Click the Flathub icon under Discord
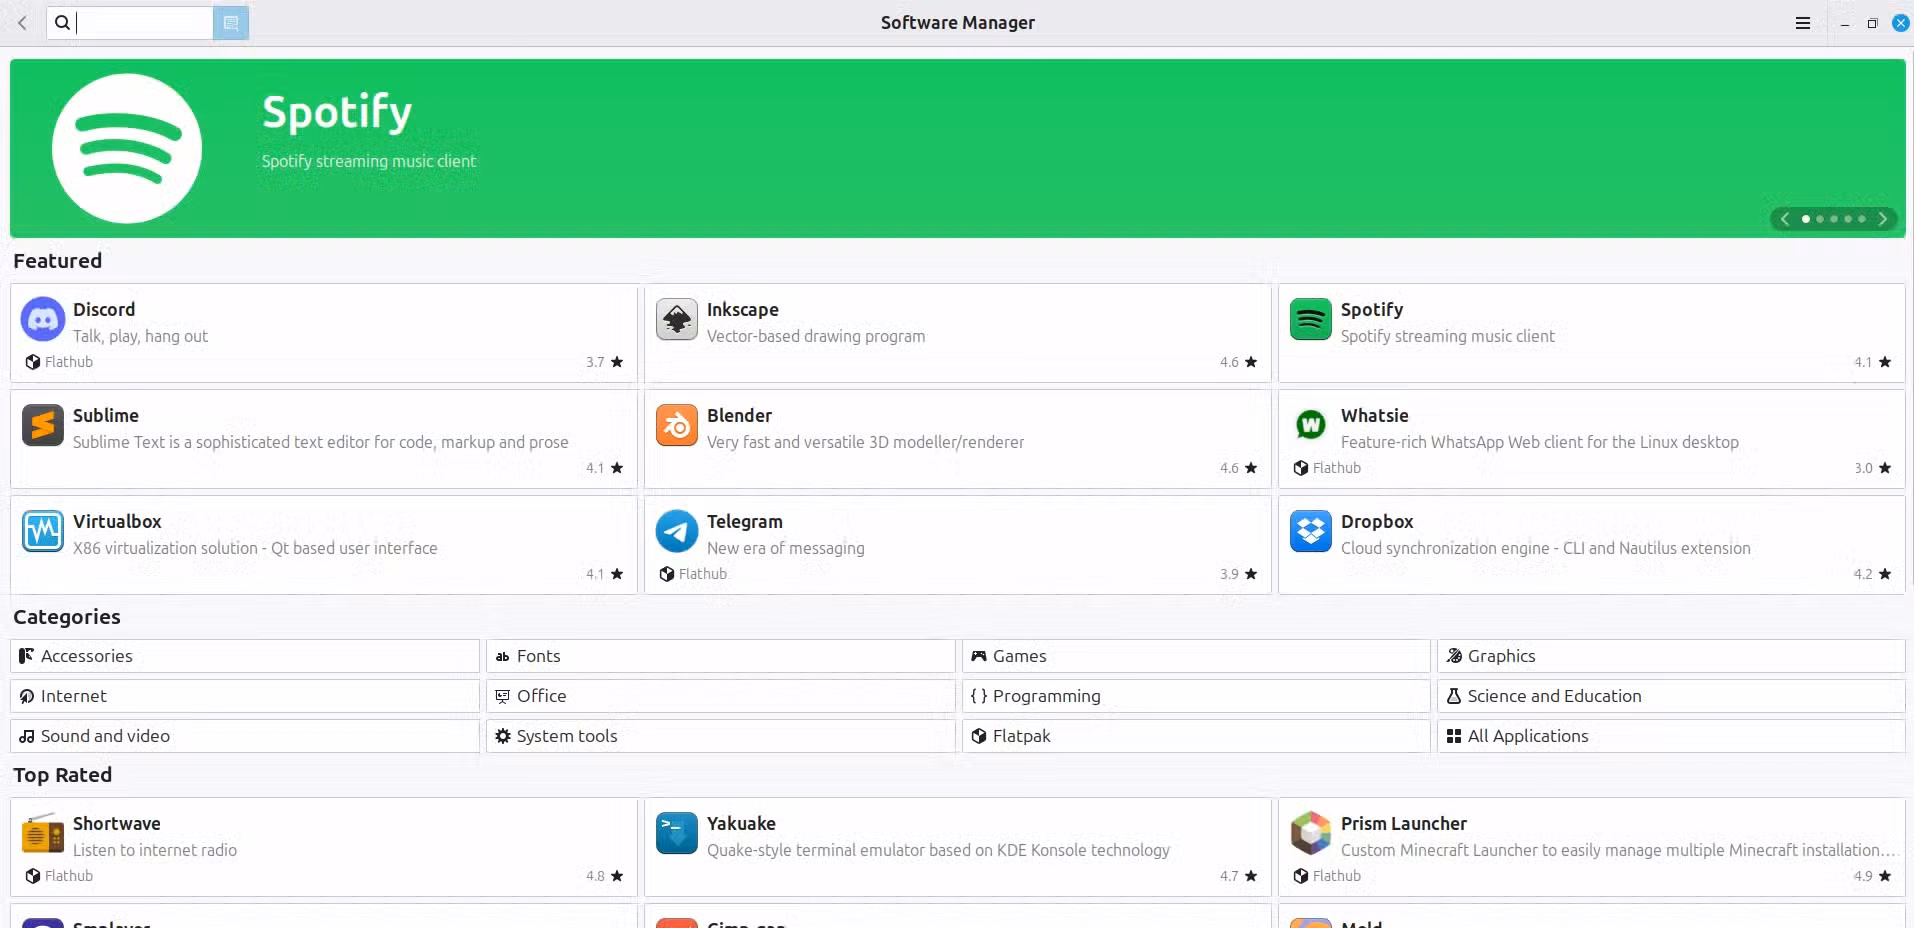This screenshot has height=928, width=1914. point(33,362)
